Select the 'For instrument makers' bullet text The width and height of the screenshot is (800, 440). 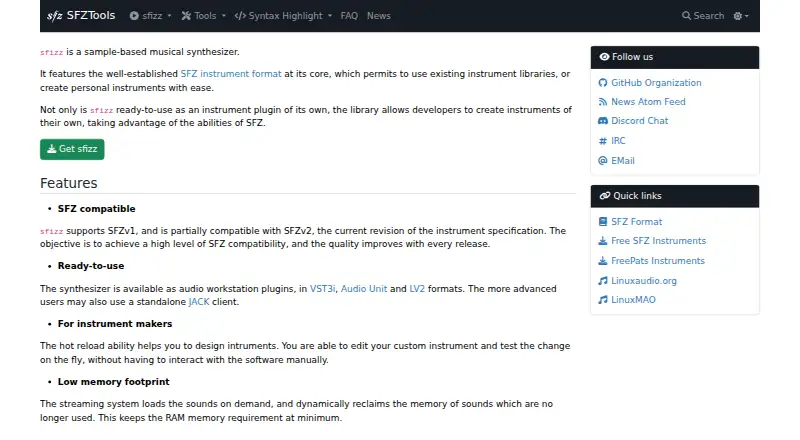[x=115, y=324]
